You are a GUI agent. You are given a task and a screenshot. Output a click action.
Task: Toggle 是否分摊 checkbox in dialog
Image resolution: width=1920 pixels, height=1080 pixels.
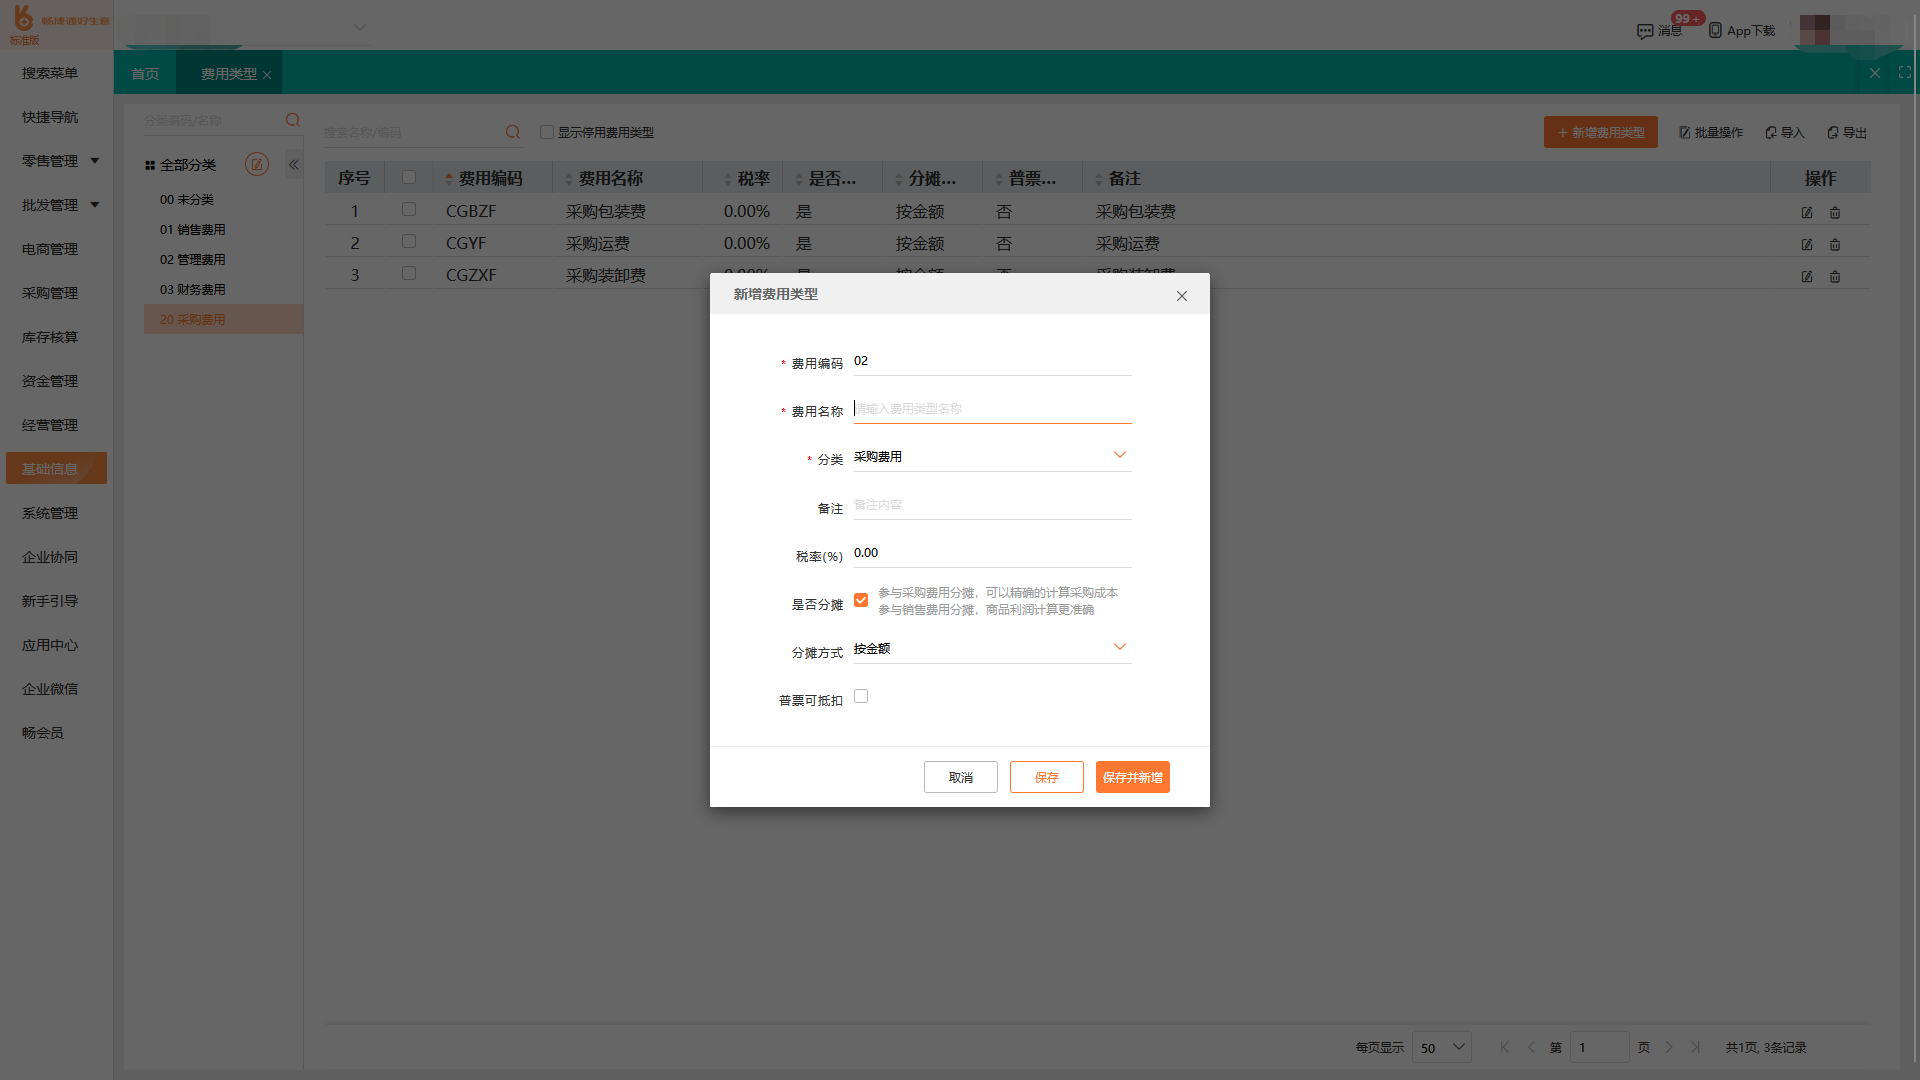[861, 600]
